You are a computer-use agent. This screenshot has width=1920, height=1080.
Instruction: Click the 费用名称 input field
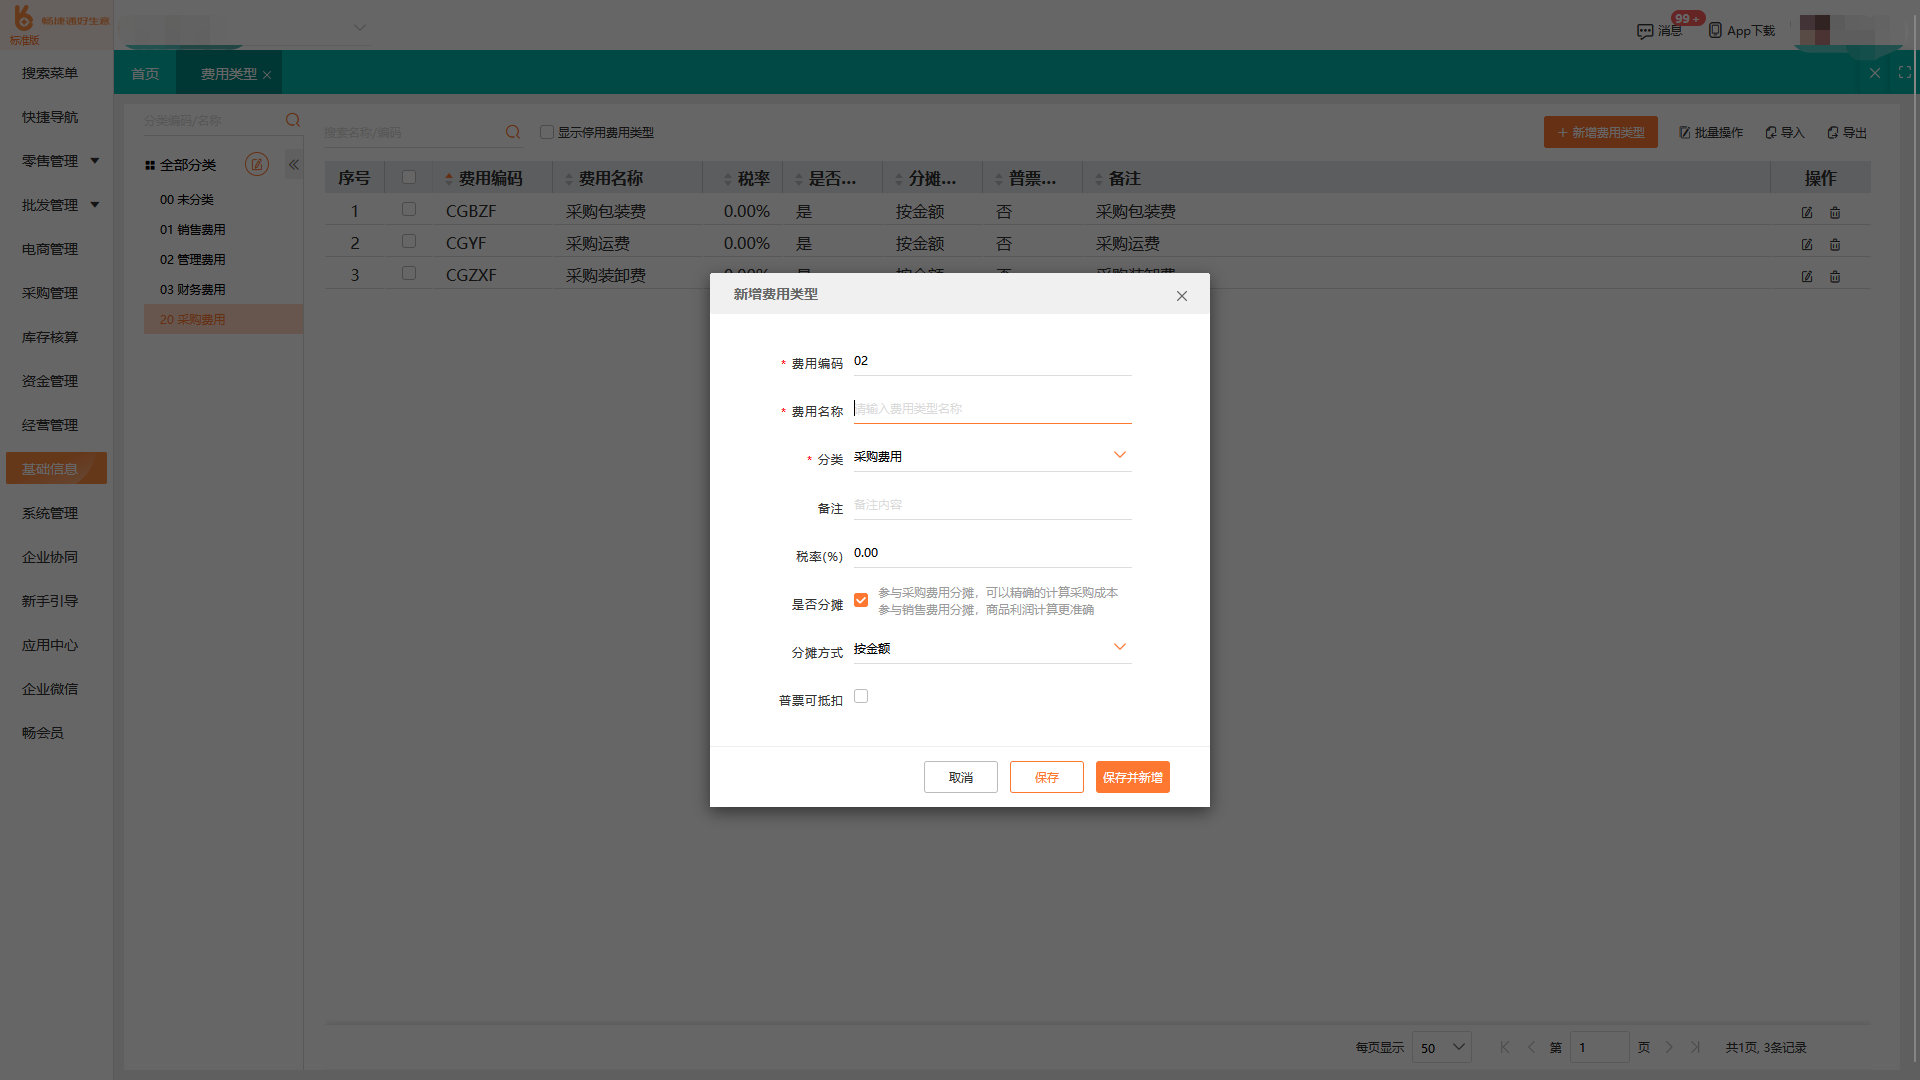[x=992, y=407]
